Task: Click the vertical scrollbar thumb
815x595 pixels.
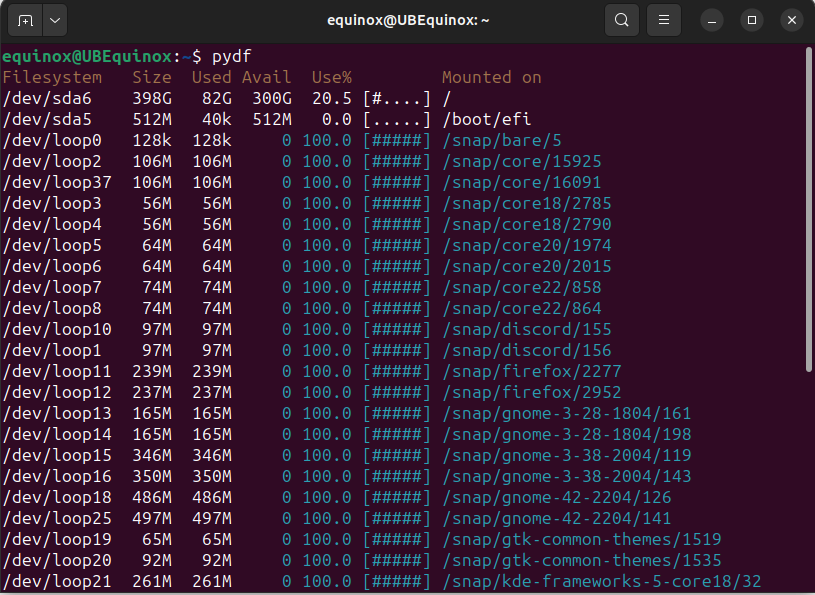Action: click(808, 209)
